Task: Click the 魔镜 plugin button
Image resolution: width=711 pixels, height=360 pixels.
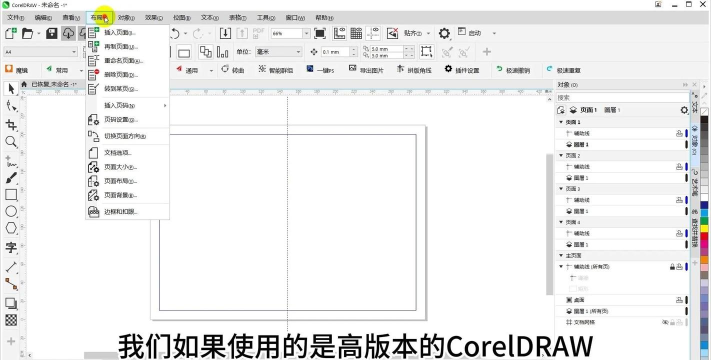Action: [x=16, y=70]
